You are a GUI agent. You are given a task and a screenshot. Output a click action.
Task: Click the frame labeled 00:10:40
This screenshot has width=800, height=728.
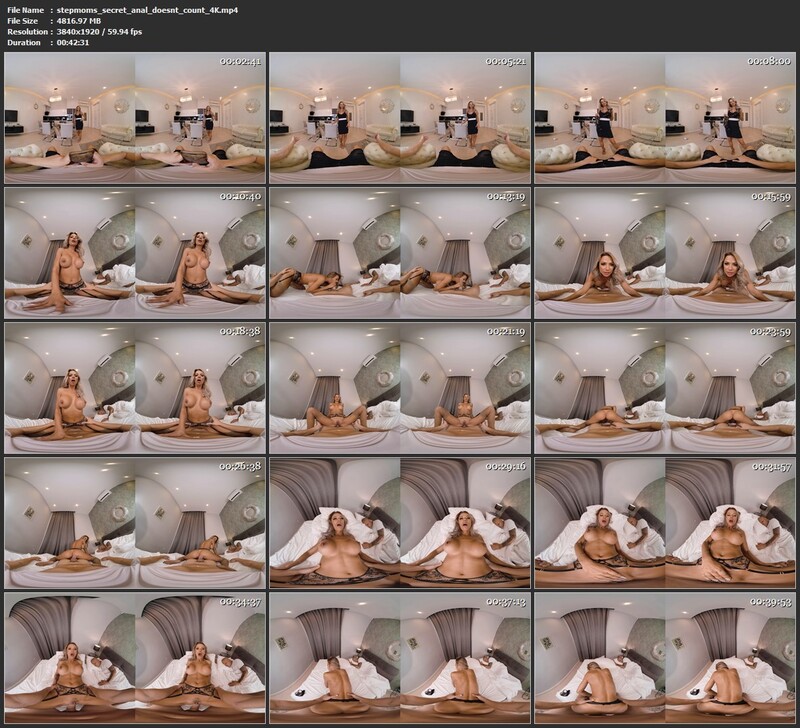click(135, 253)
